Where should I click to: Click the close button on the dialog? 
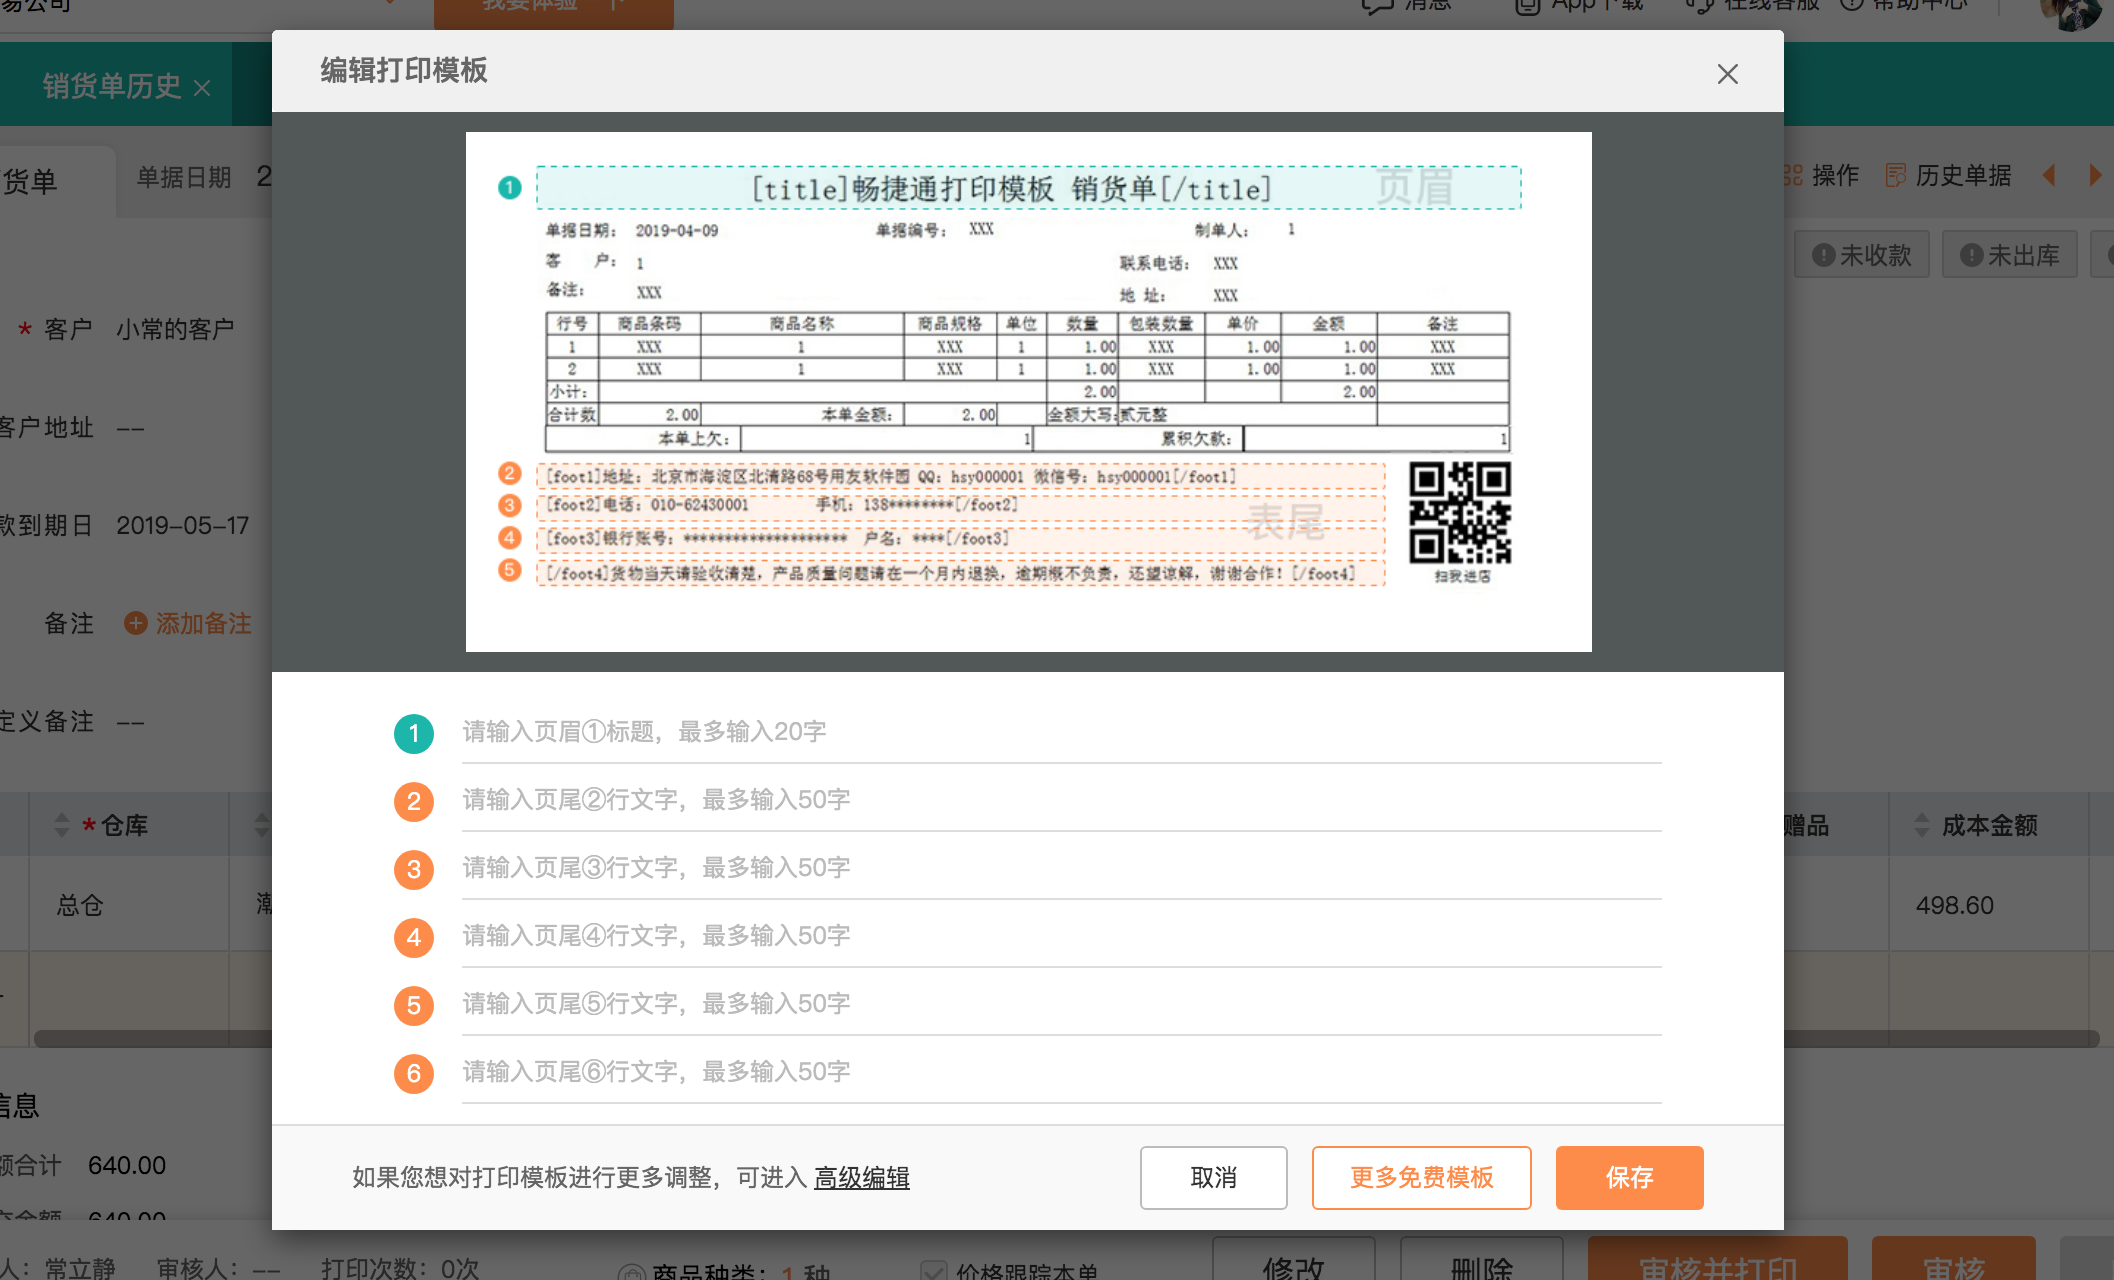click(1727, 74)
